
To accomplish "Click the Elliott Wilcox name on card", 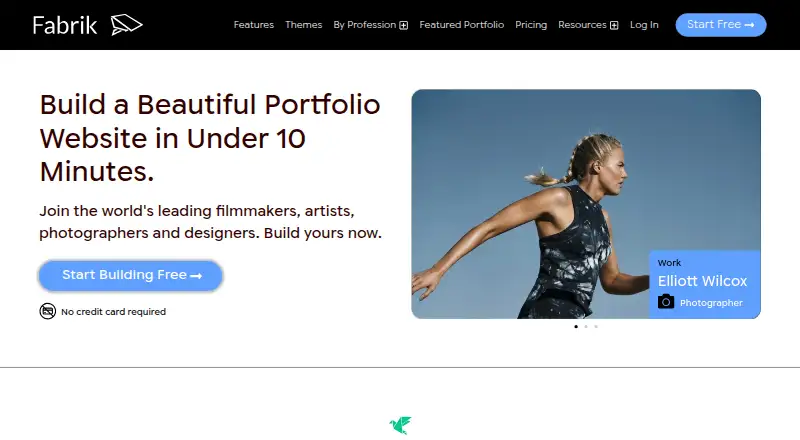I will (702, 281).
